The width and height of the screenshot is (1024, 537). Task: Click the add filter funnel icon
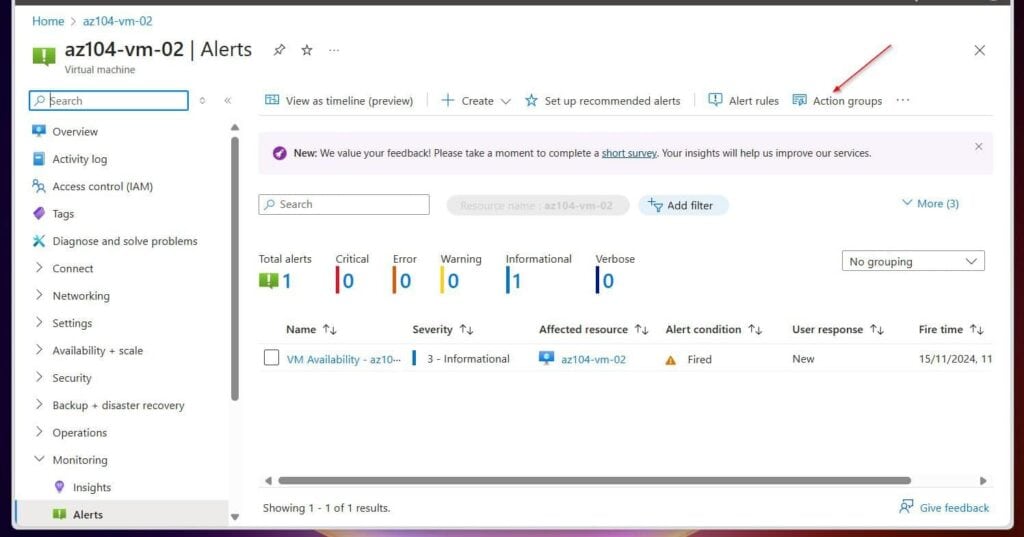click(x=655, y=205)
